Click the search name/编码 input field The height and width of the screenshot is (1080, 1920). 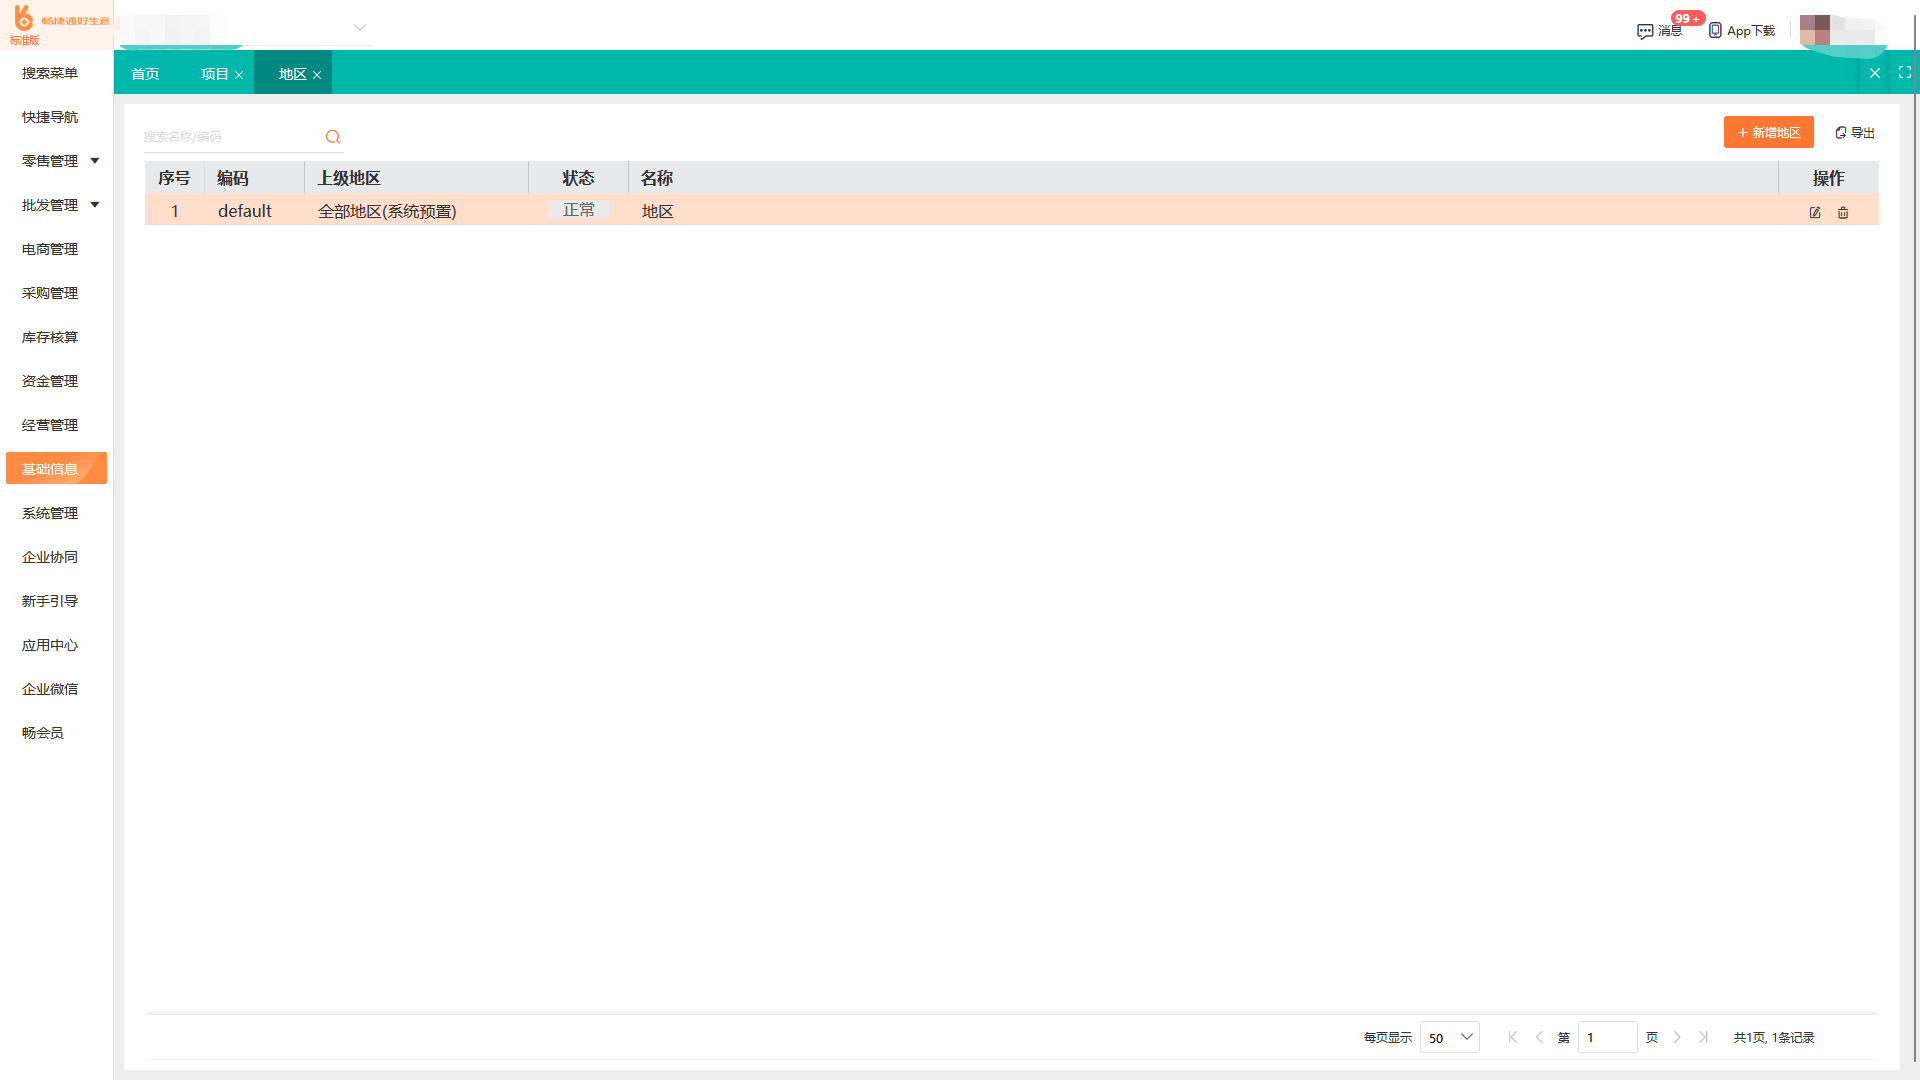[x=233, y=136]
